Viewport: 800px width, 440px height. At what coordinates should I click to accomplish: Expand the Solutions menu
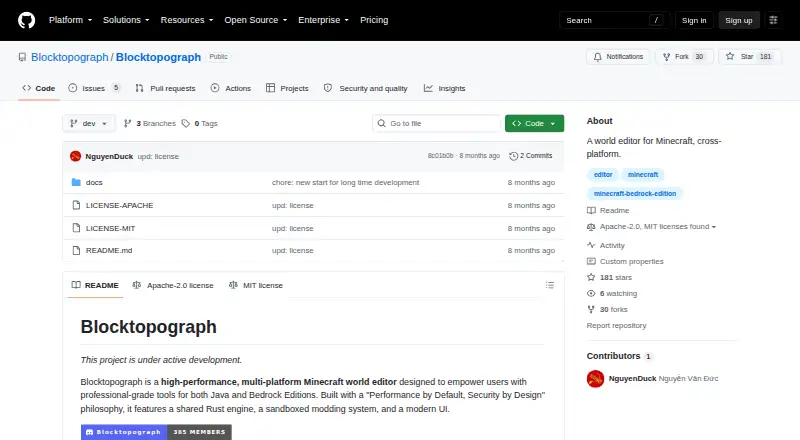point(126,20)
